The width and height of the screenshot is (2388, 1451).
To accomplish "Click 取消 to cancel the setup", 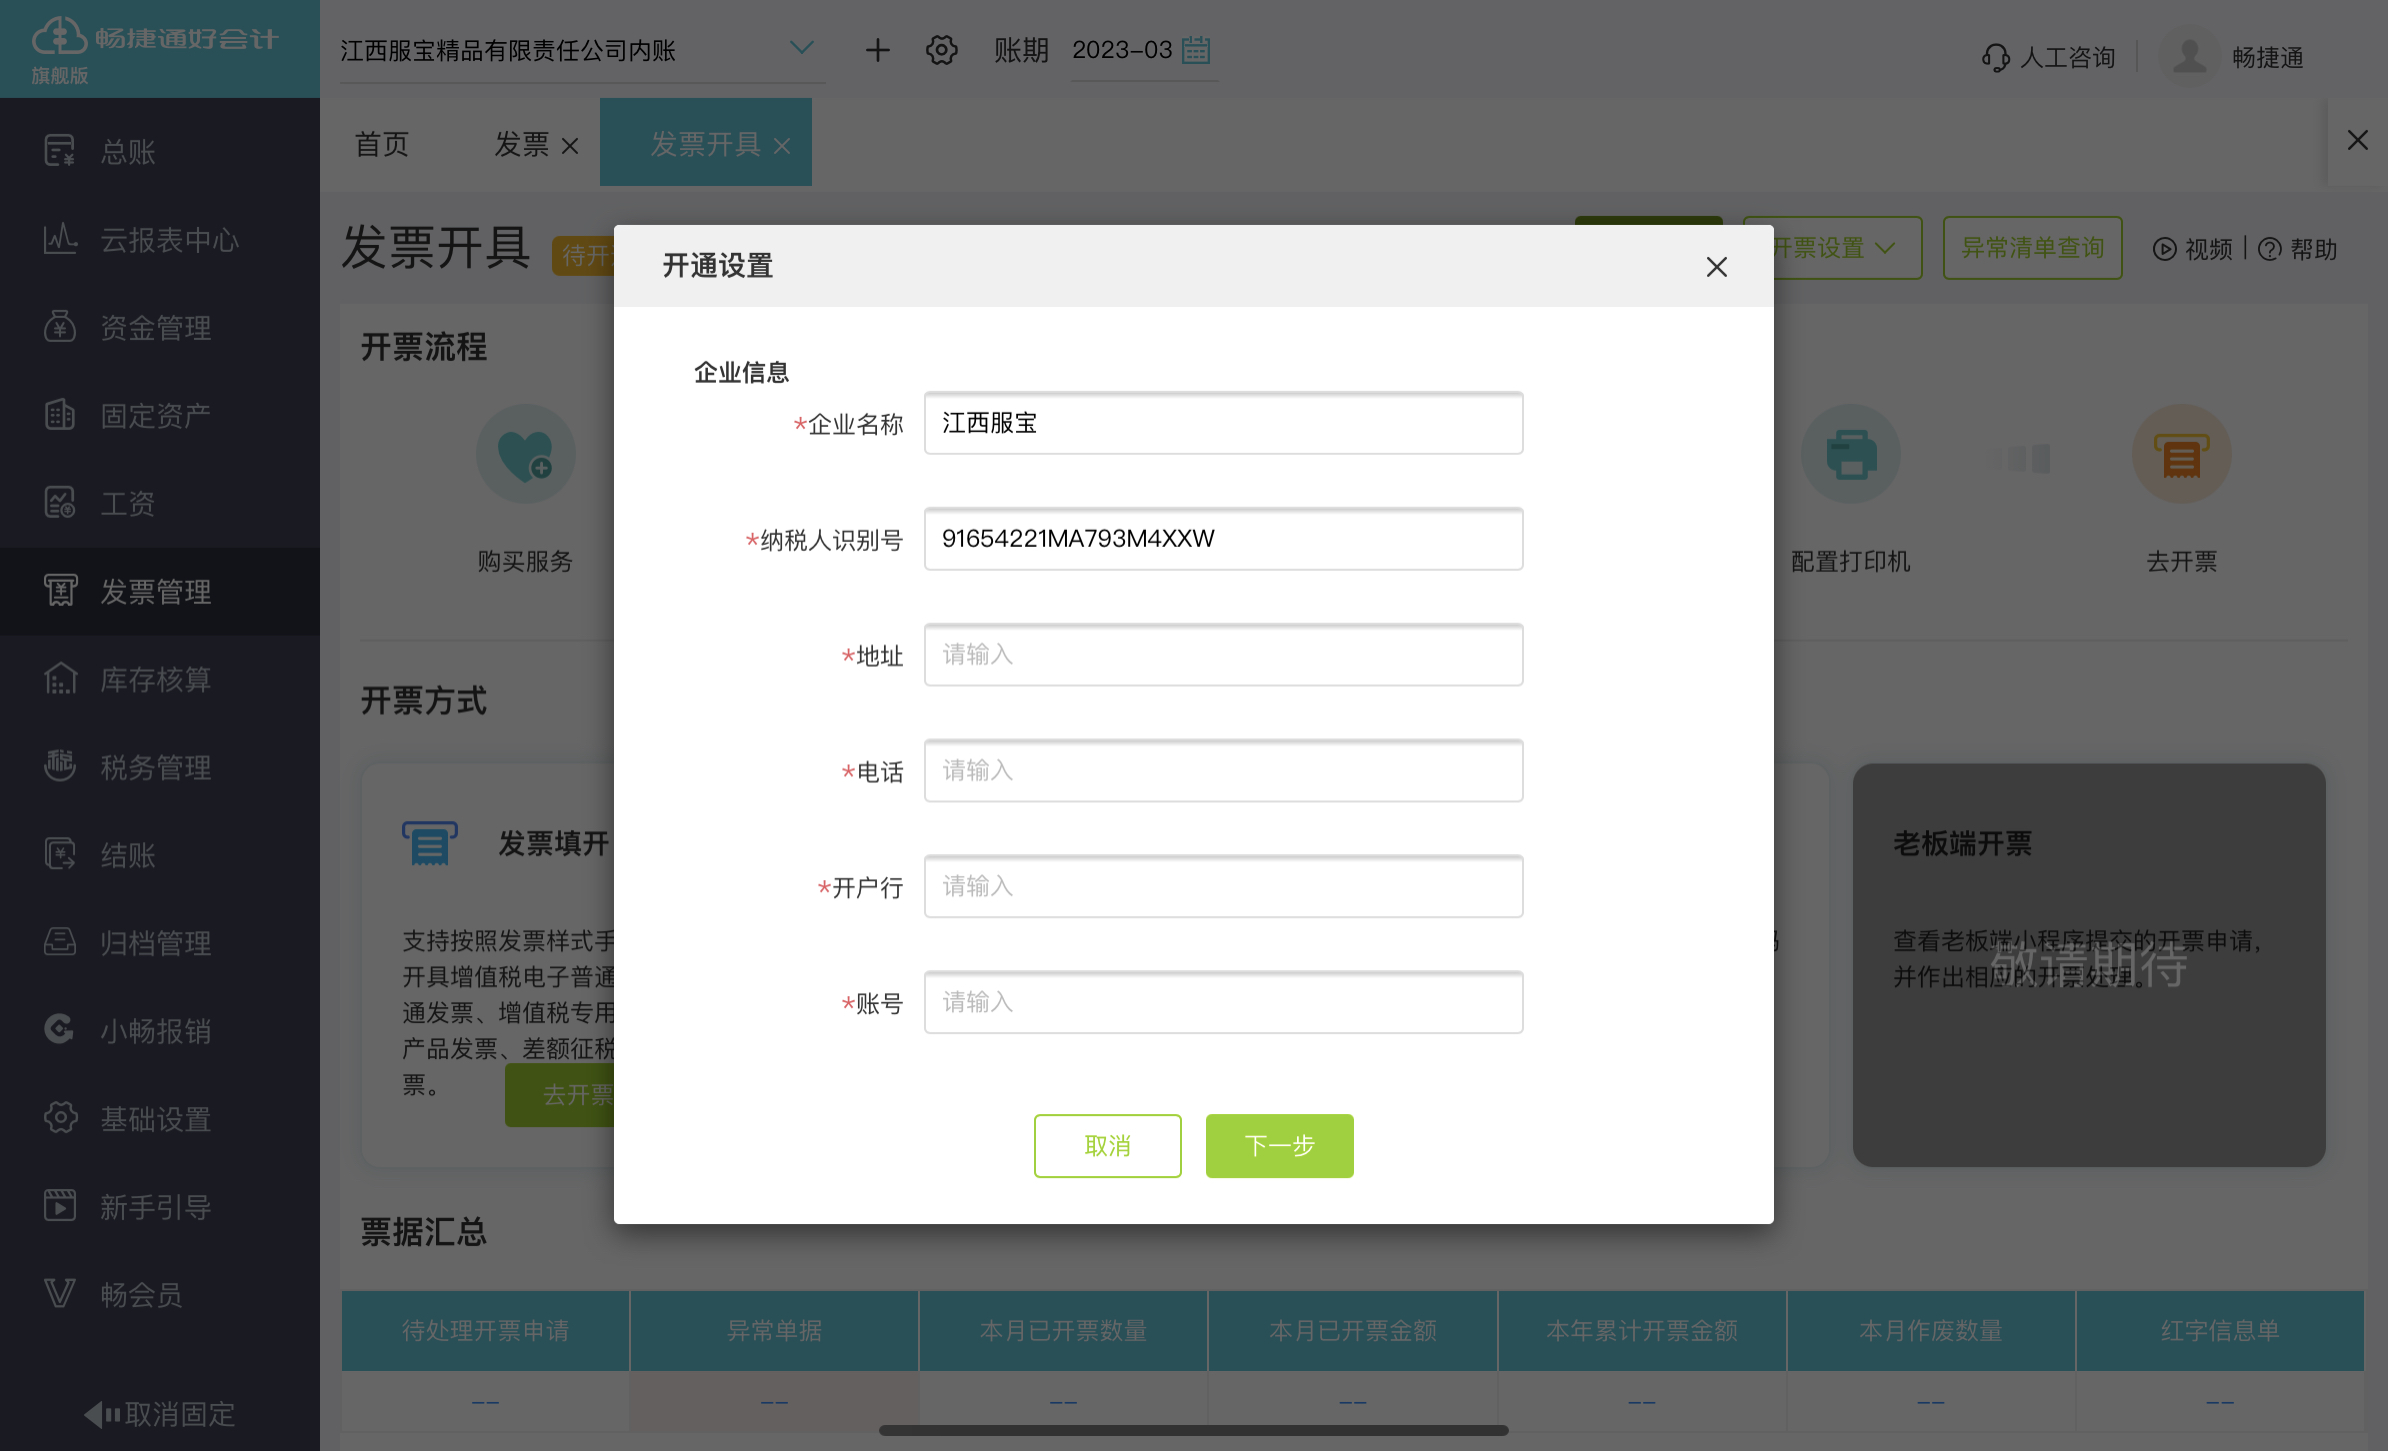I will [1109, 1144].
